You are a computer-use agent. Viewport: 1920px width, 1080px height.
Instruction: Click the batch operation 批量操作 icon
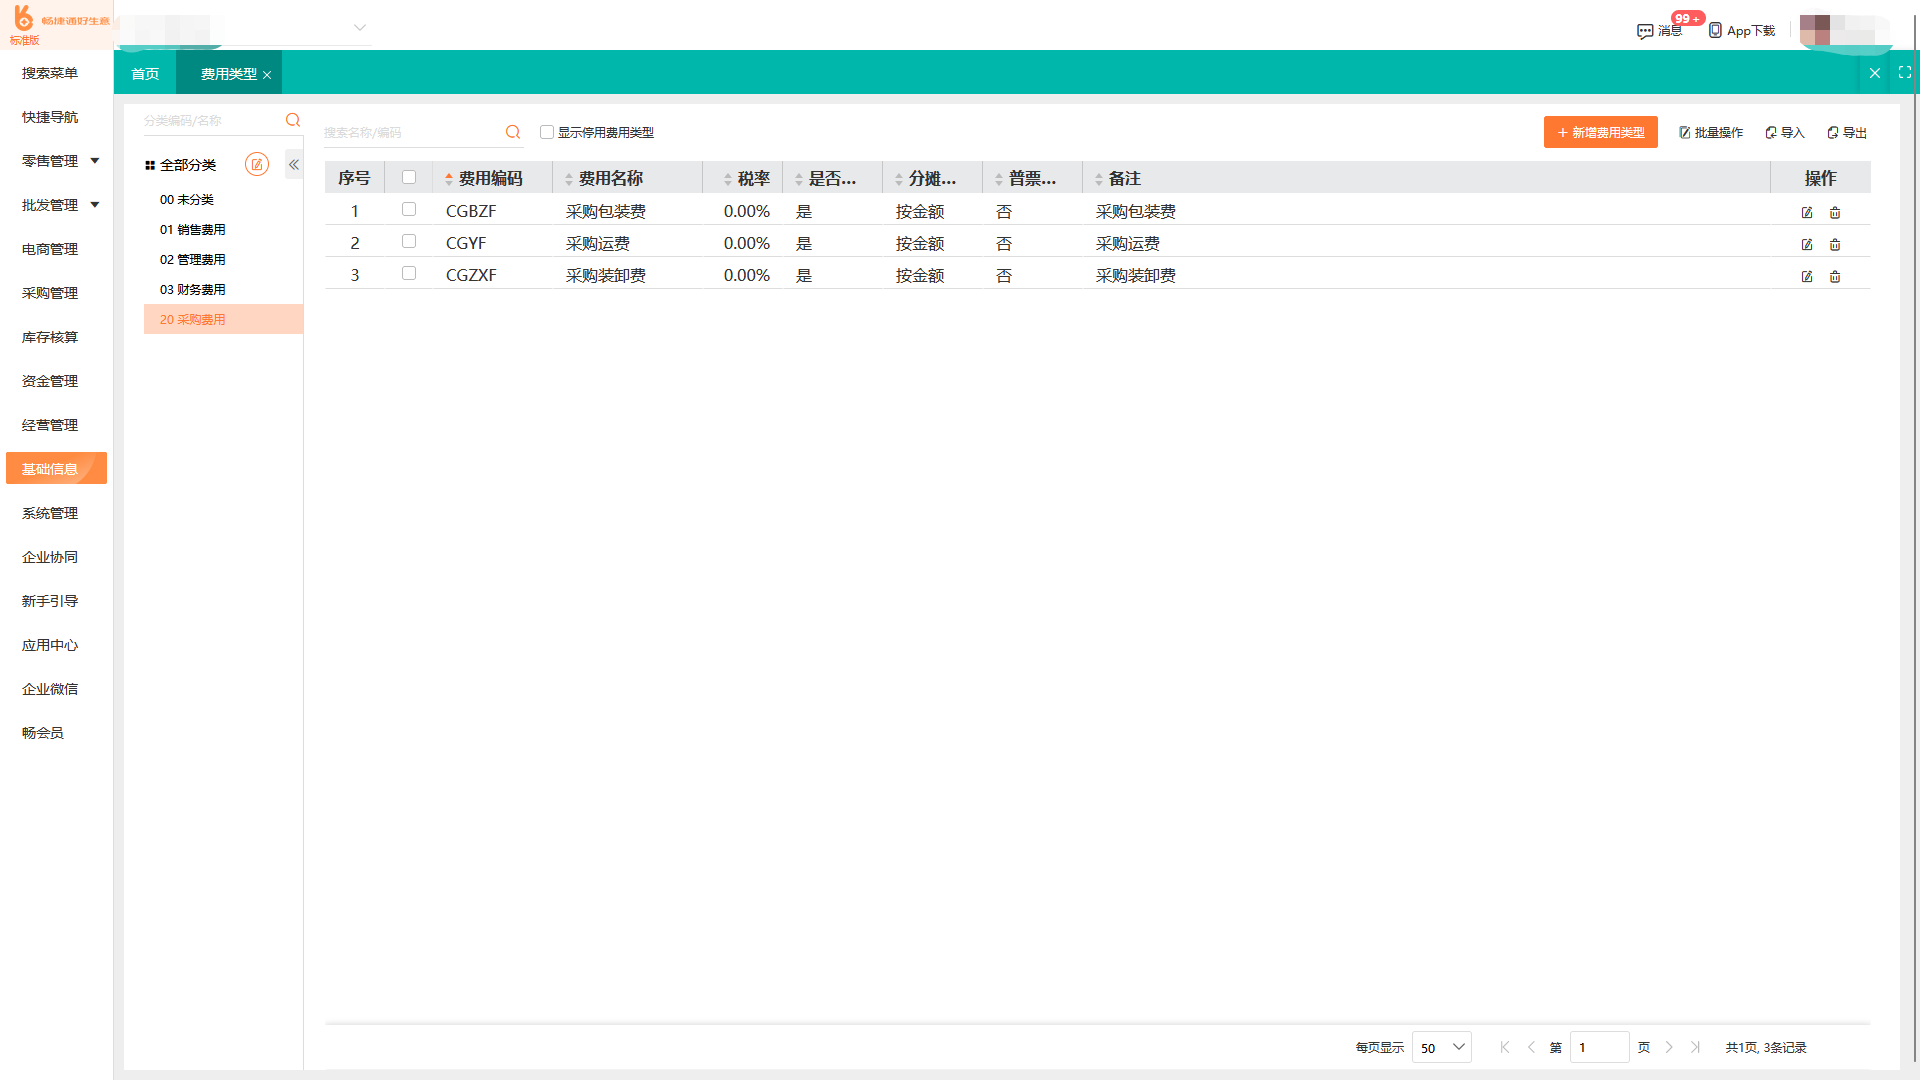(1709, 132)
